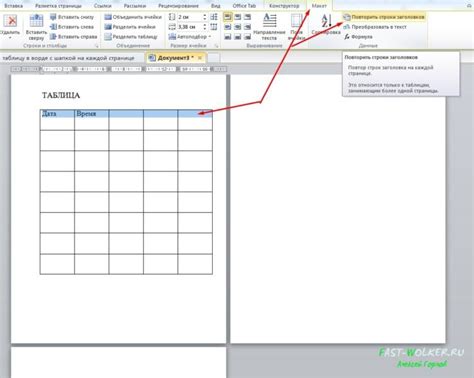Toggle the top-center cell alignment button
The width and height of the screenshot is (474, 378).
point(238,17)
